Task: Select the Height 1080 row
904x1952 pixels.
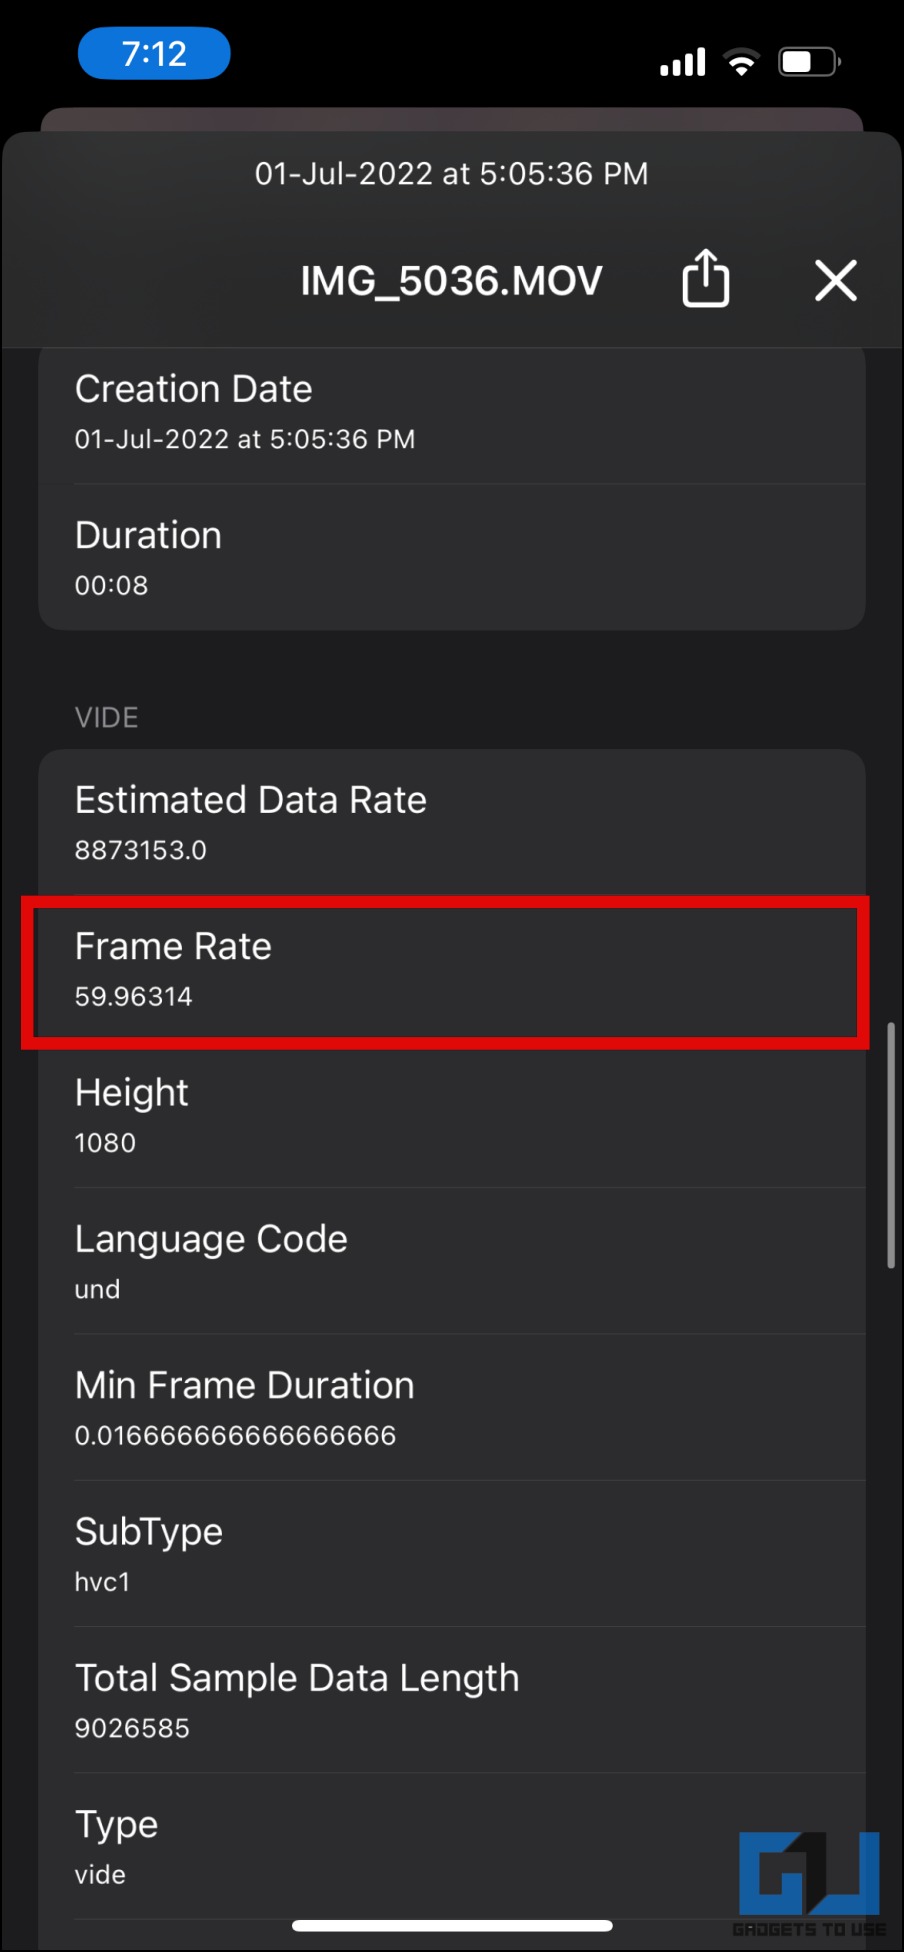Action: point(452,1116)
